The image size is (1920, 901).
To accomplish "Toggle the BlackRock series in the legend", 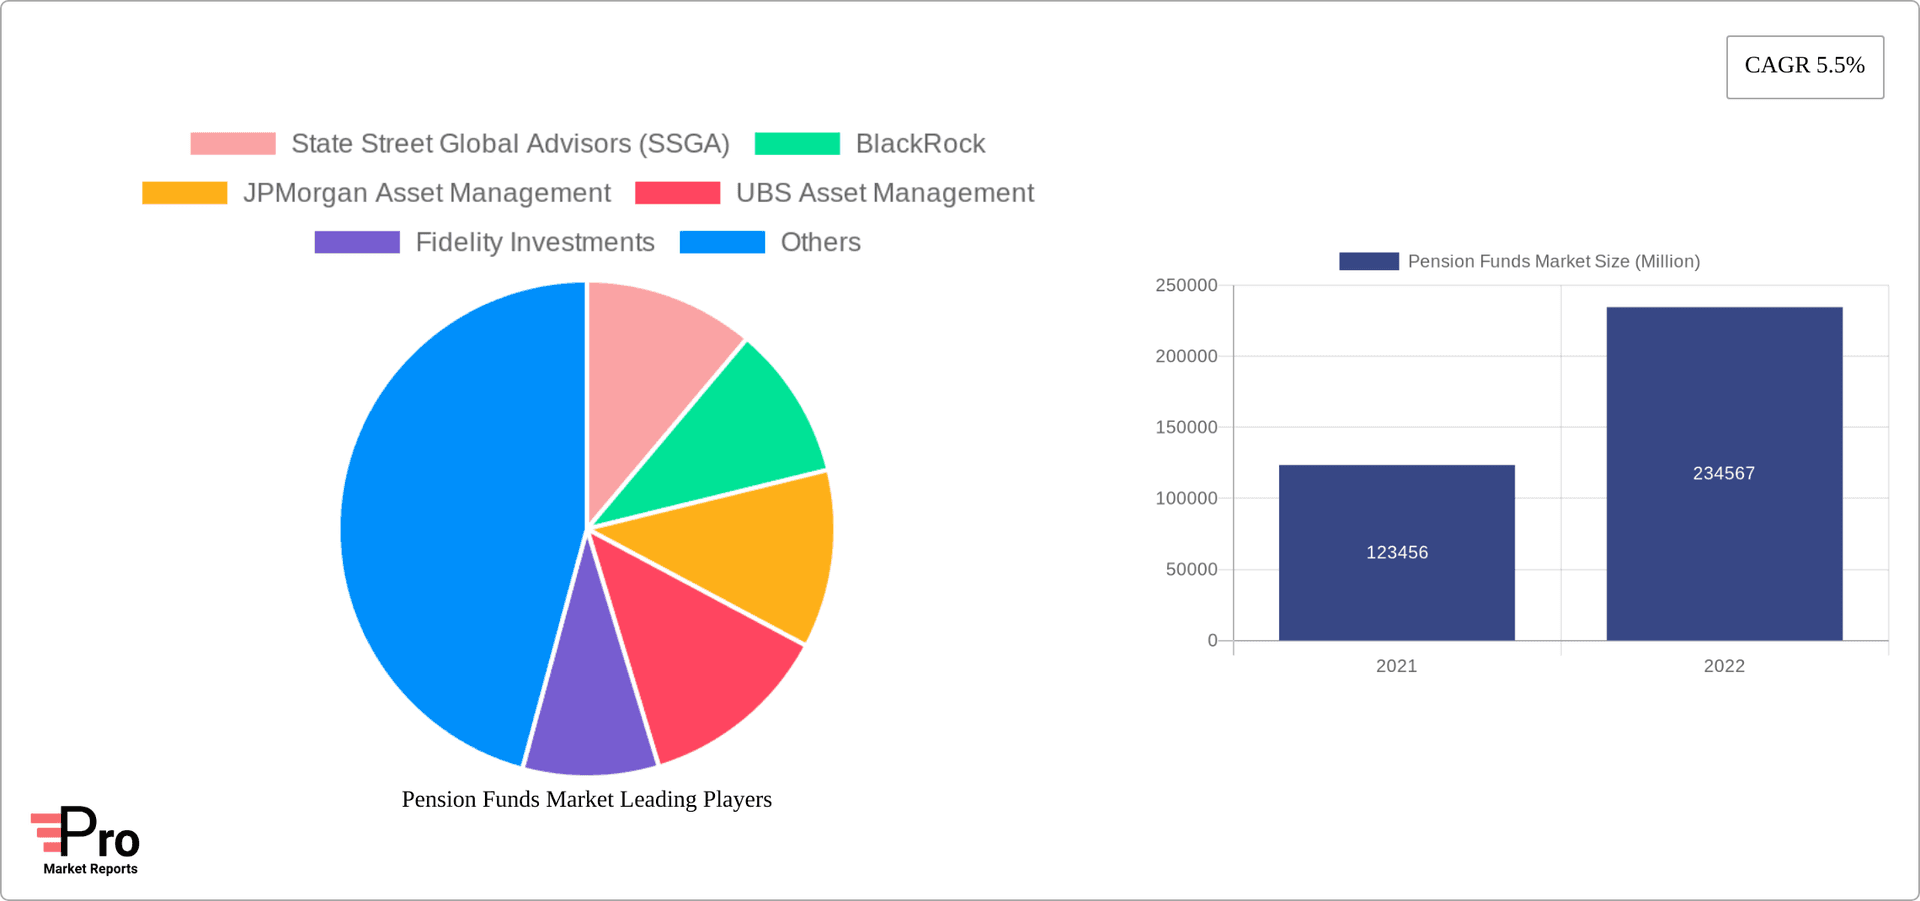I will (919, 143).
